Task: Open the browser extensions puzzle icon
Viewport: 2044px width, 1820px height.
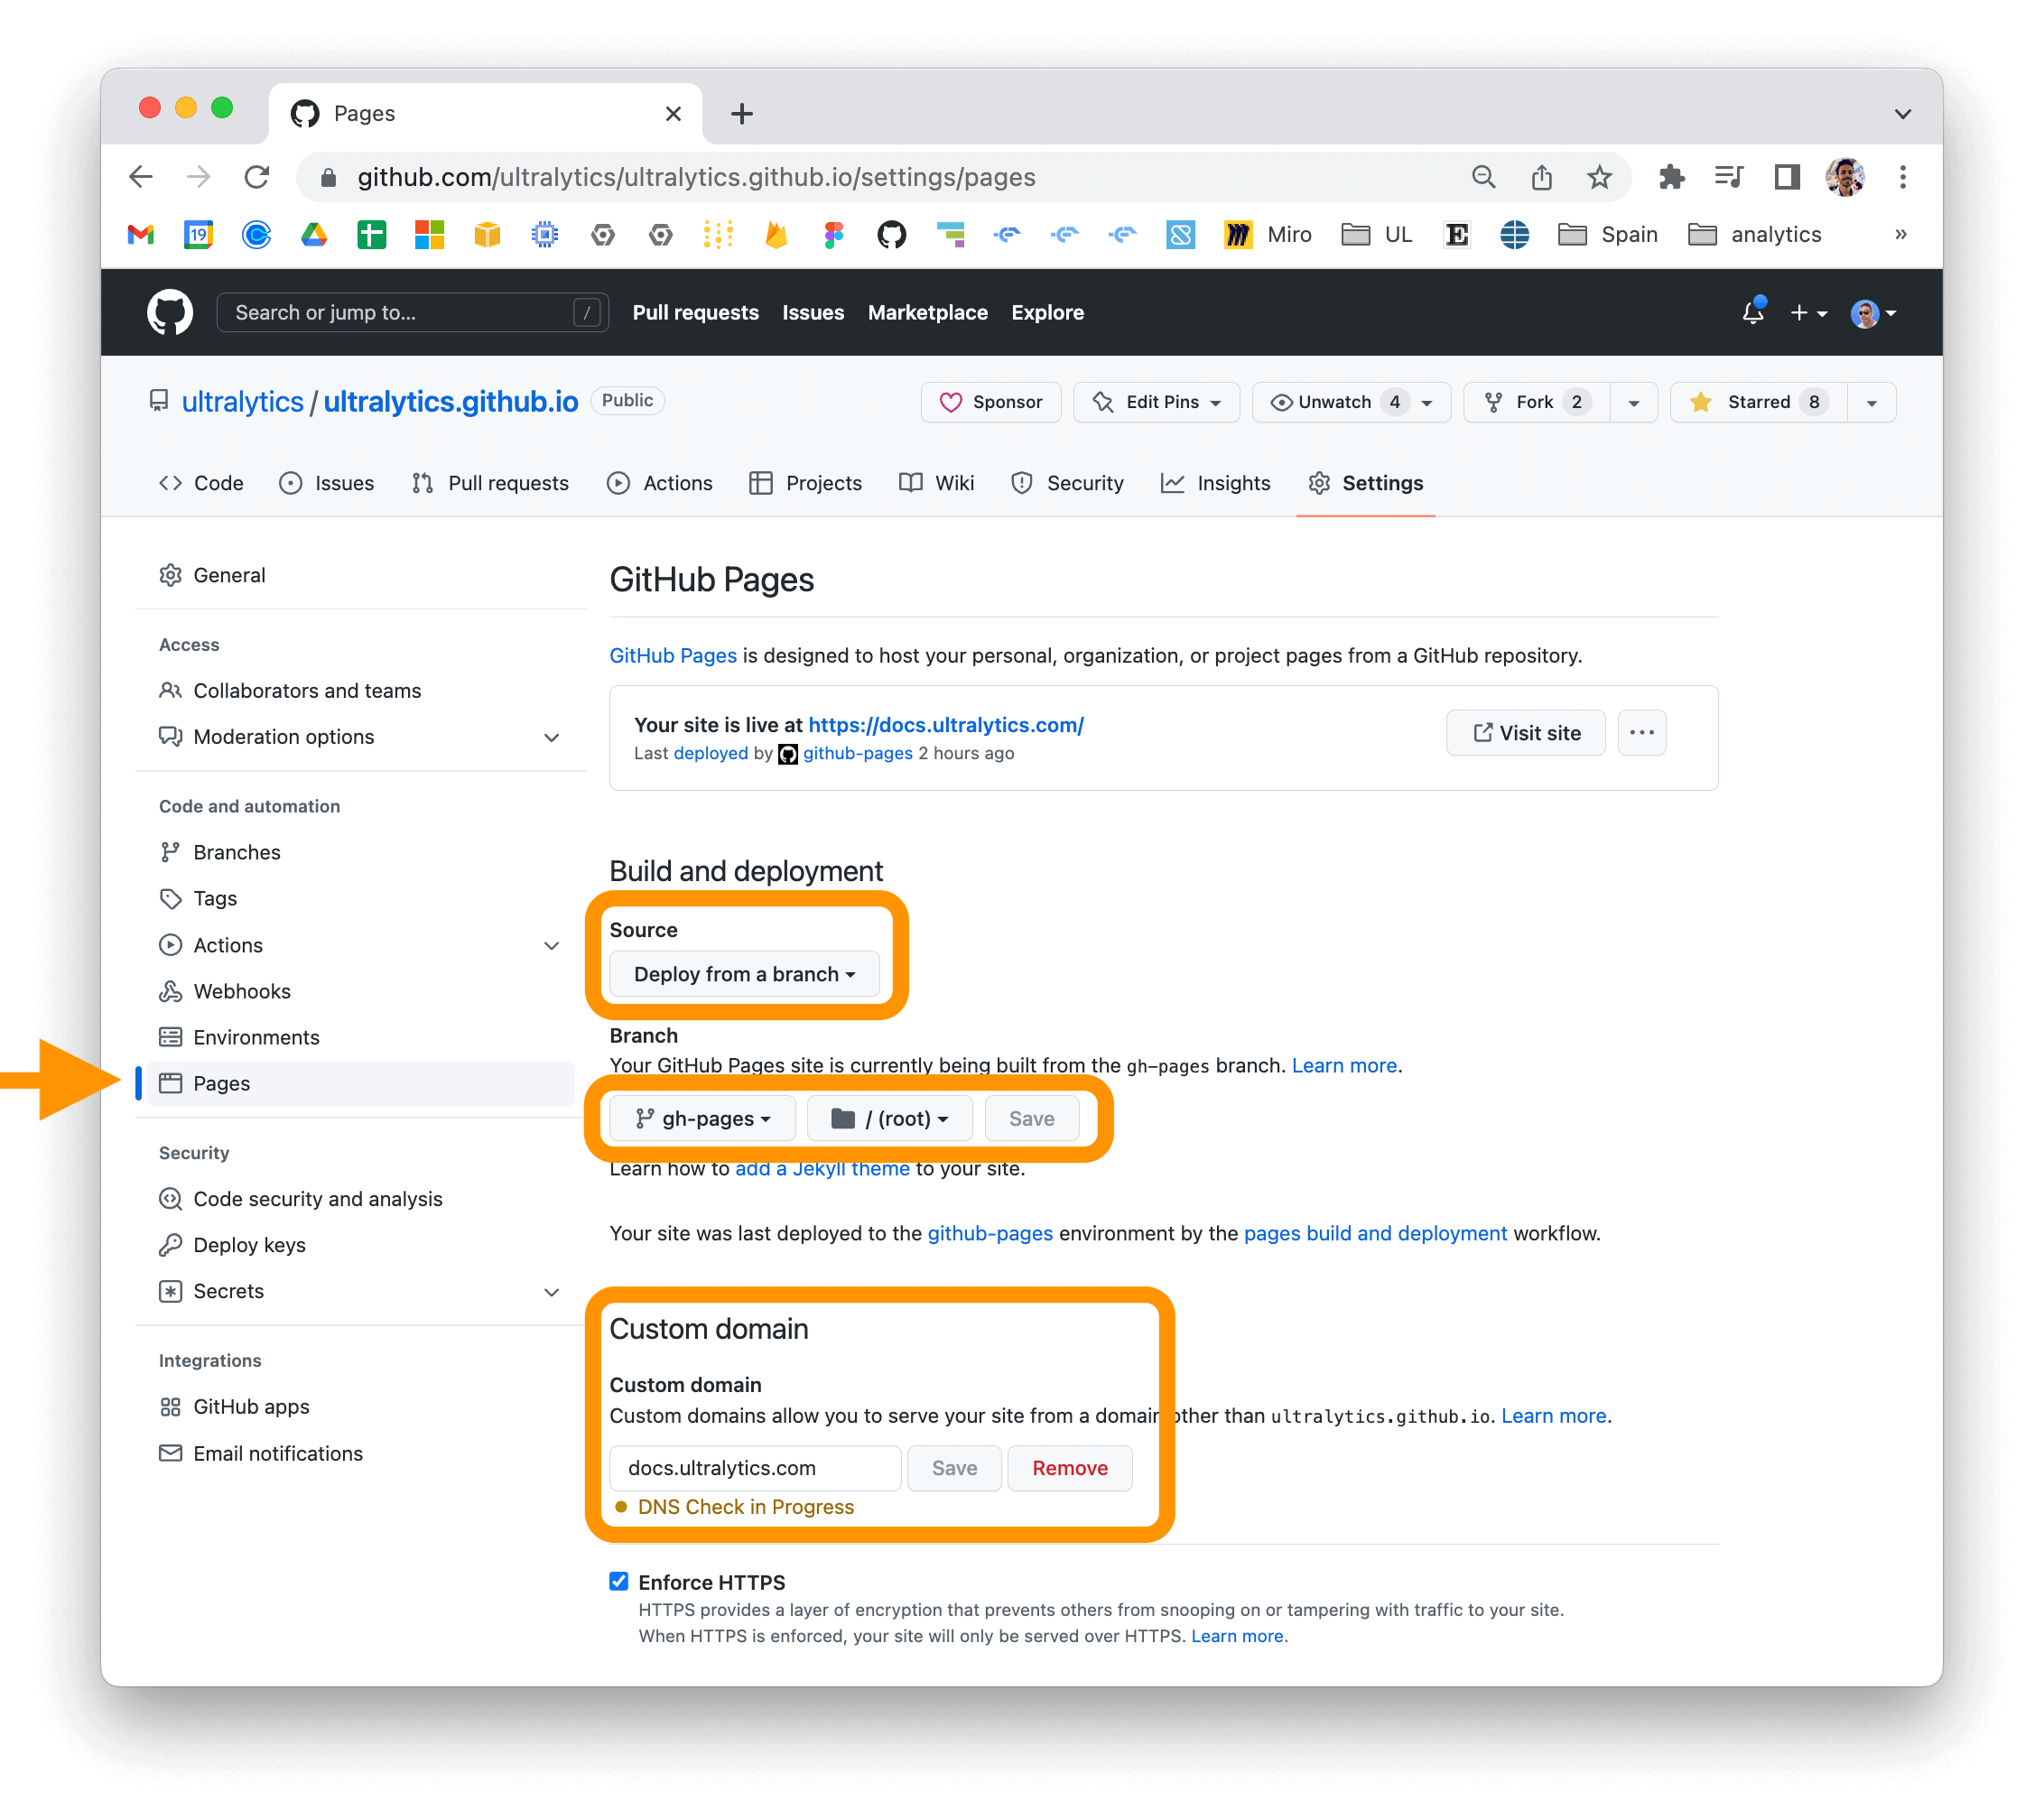Action: pyautogui.click(x=1671, y=177)
